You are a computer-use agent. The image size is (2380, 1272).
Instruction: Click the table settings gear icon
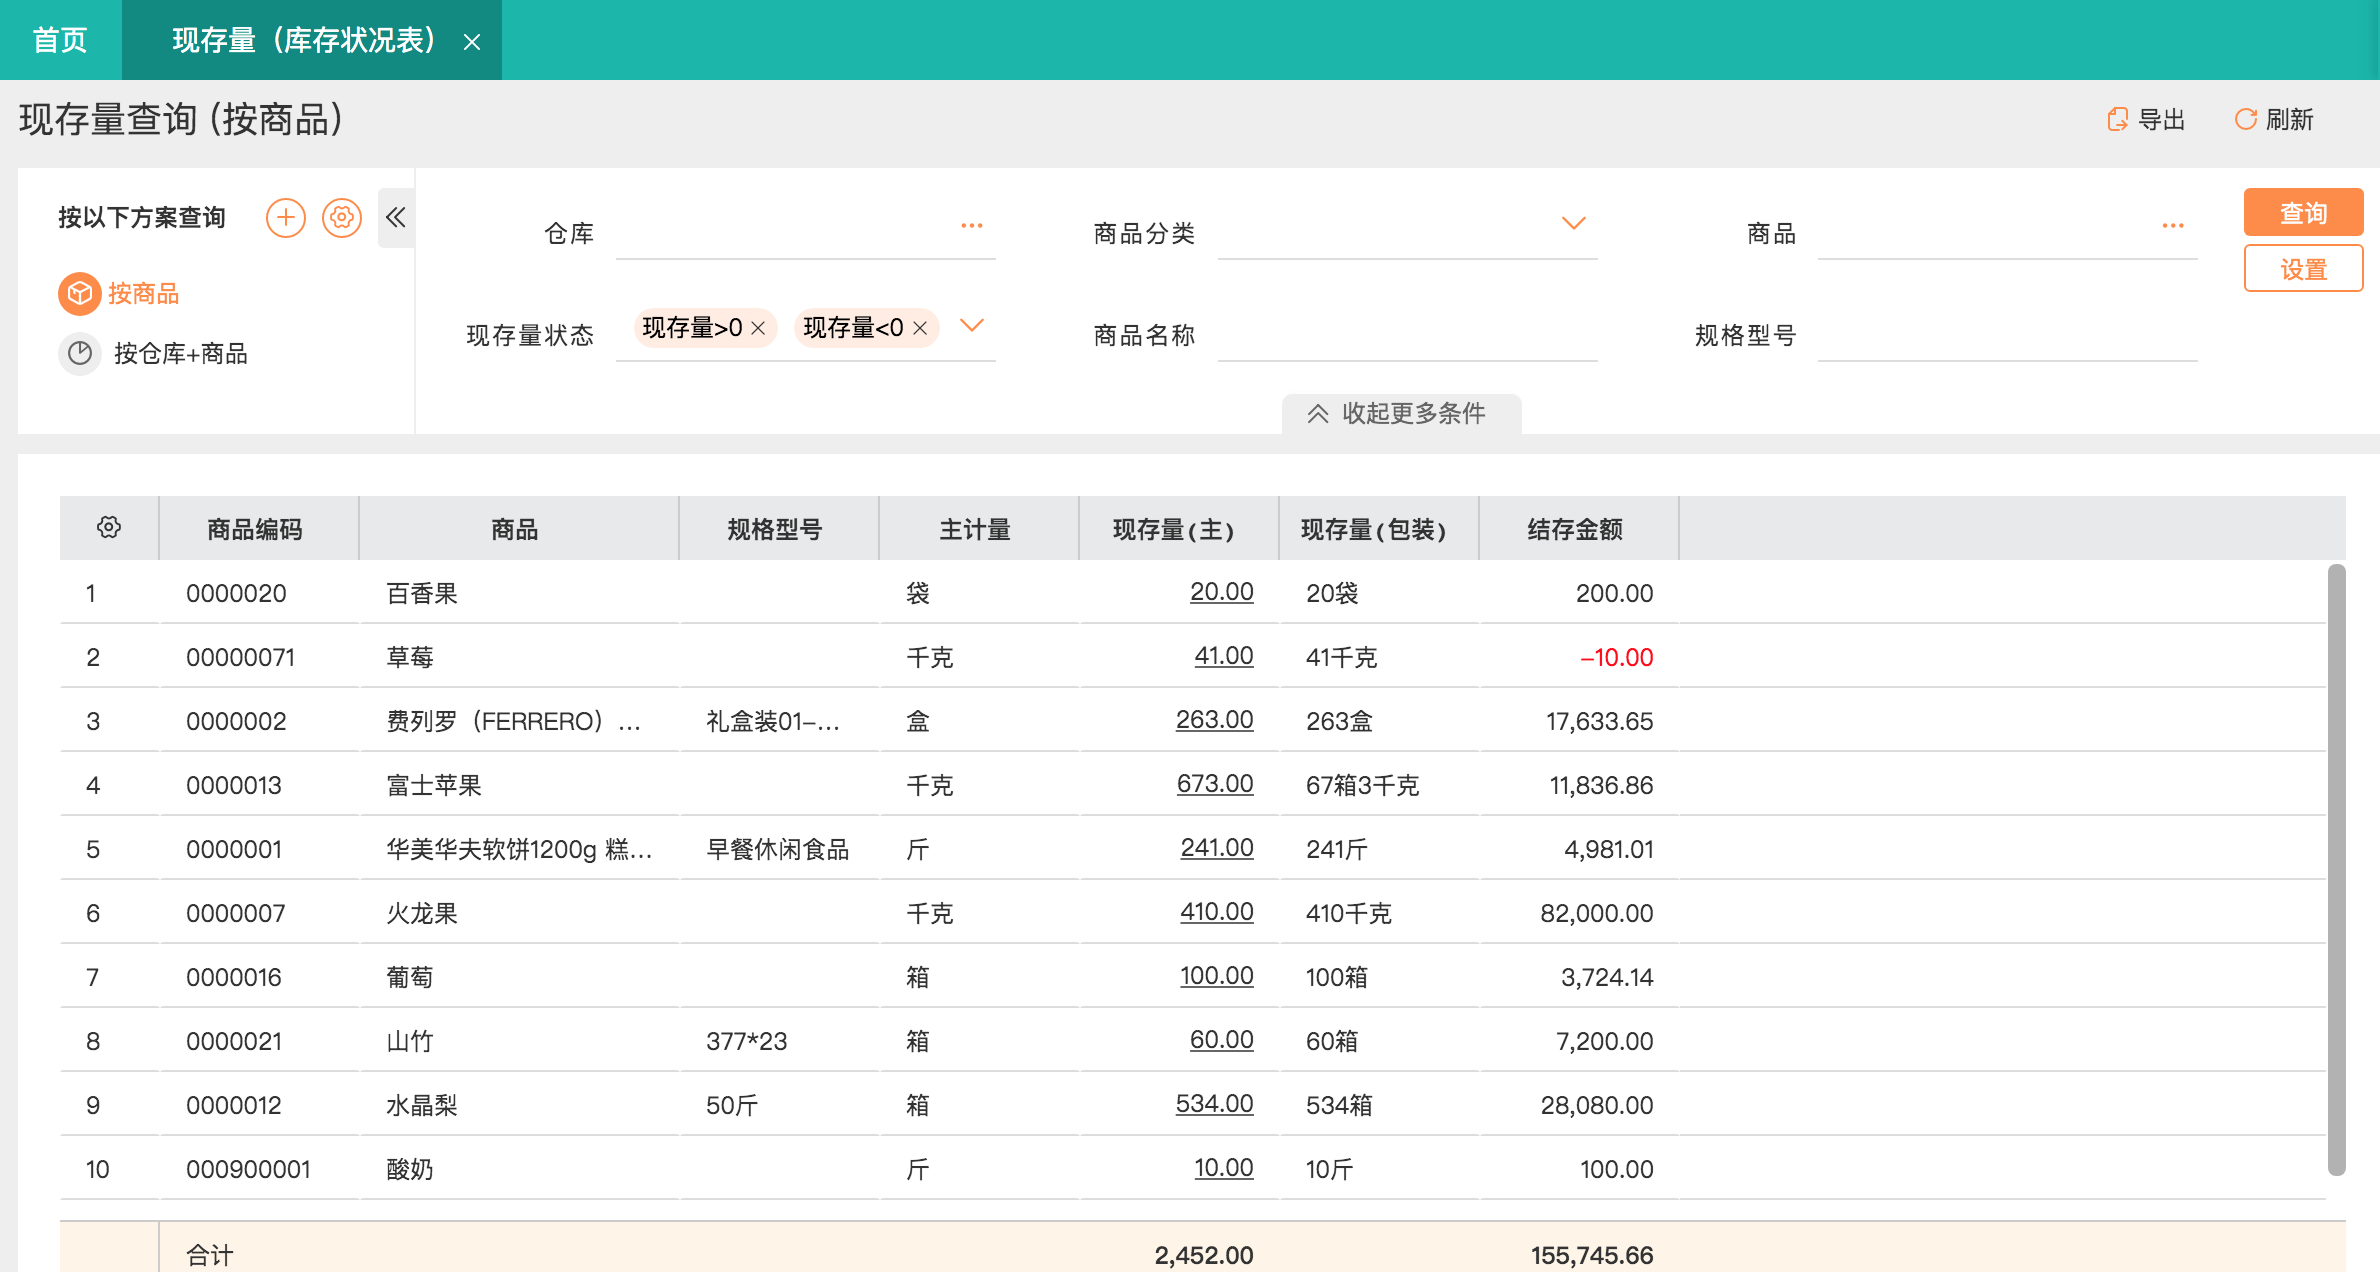point(109,527)
